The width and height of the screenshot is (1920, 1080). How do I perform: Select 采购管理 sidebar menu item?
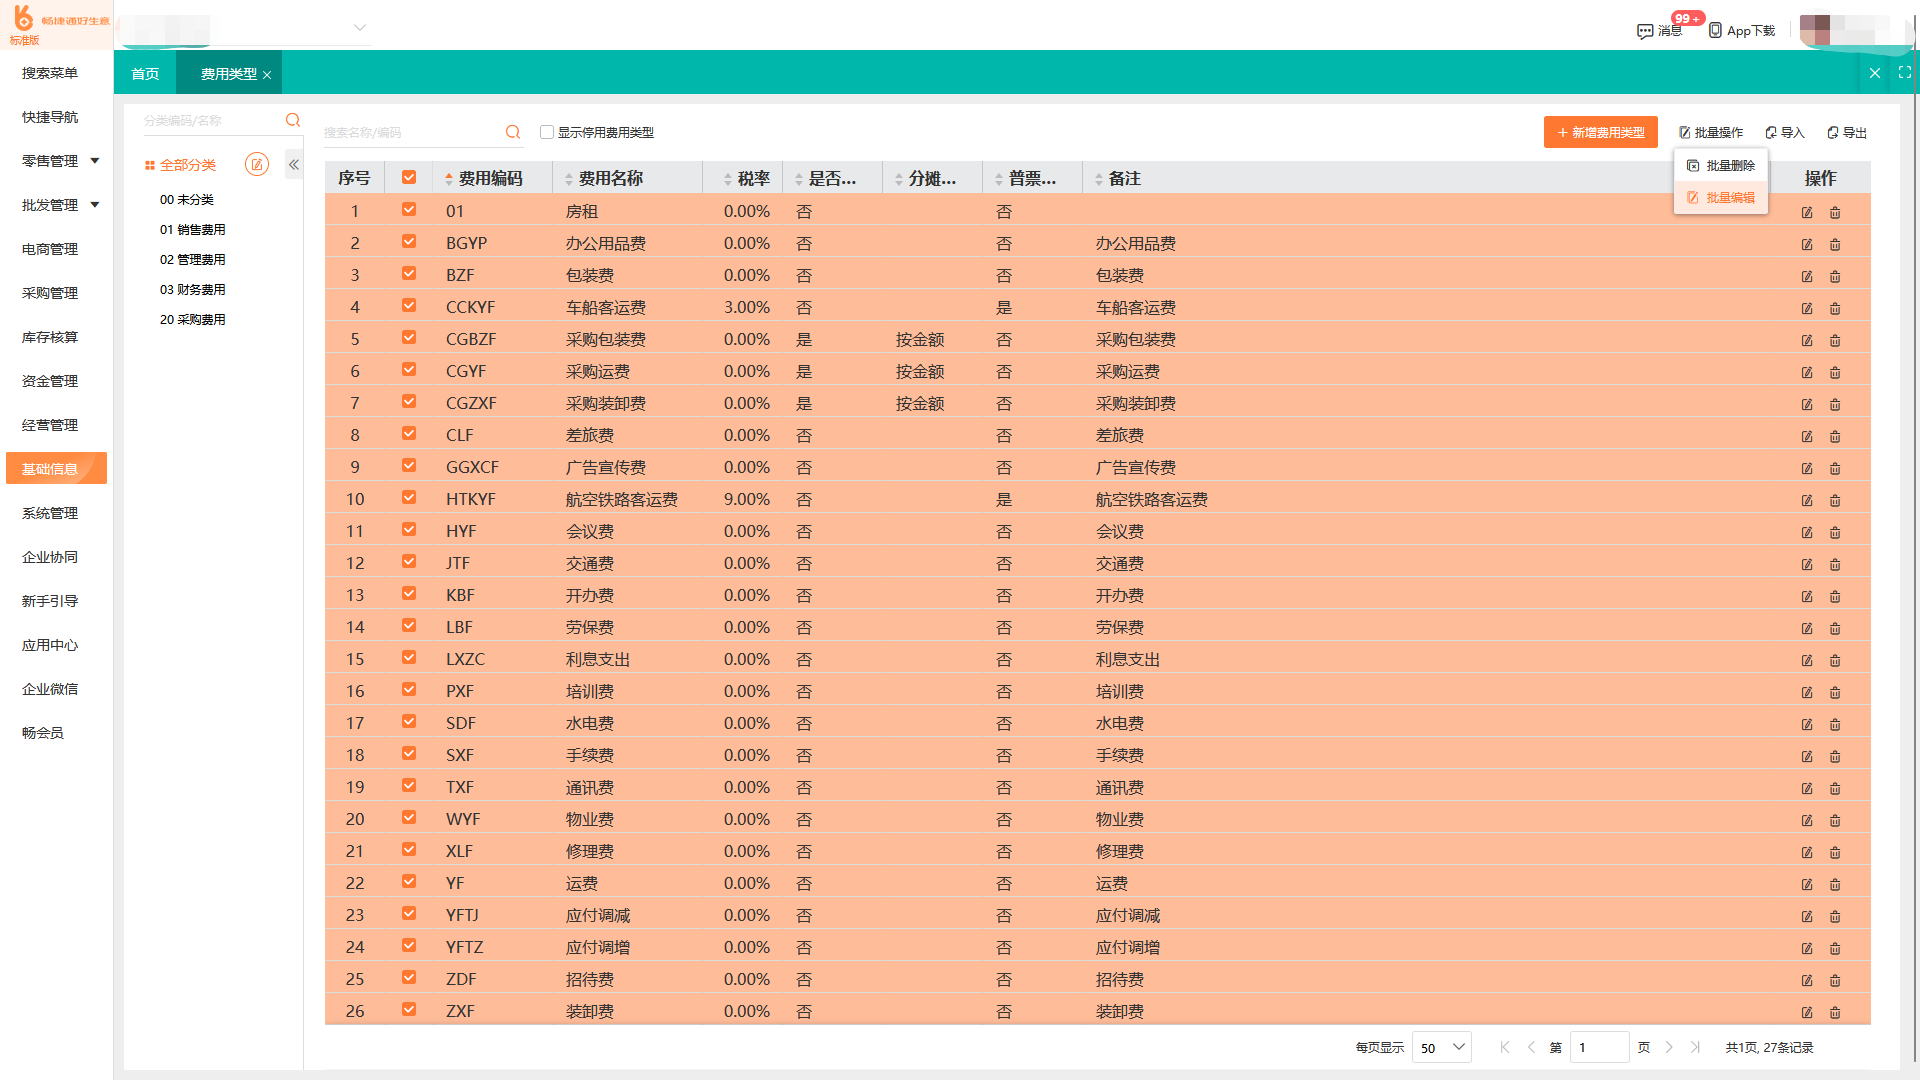coord(51,293)
